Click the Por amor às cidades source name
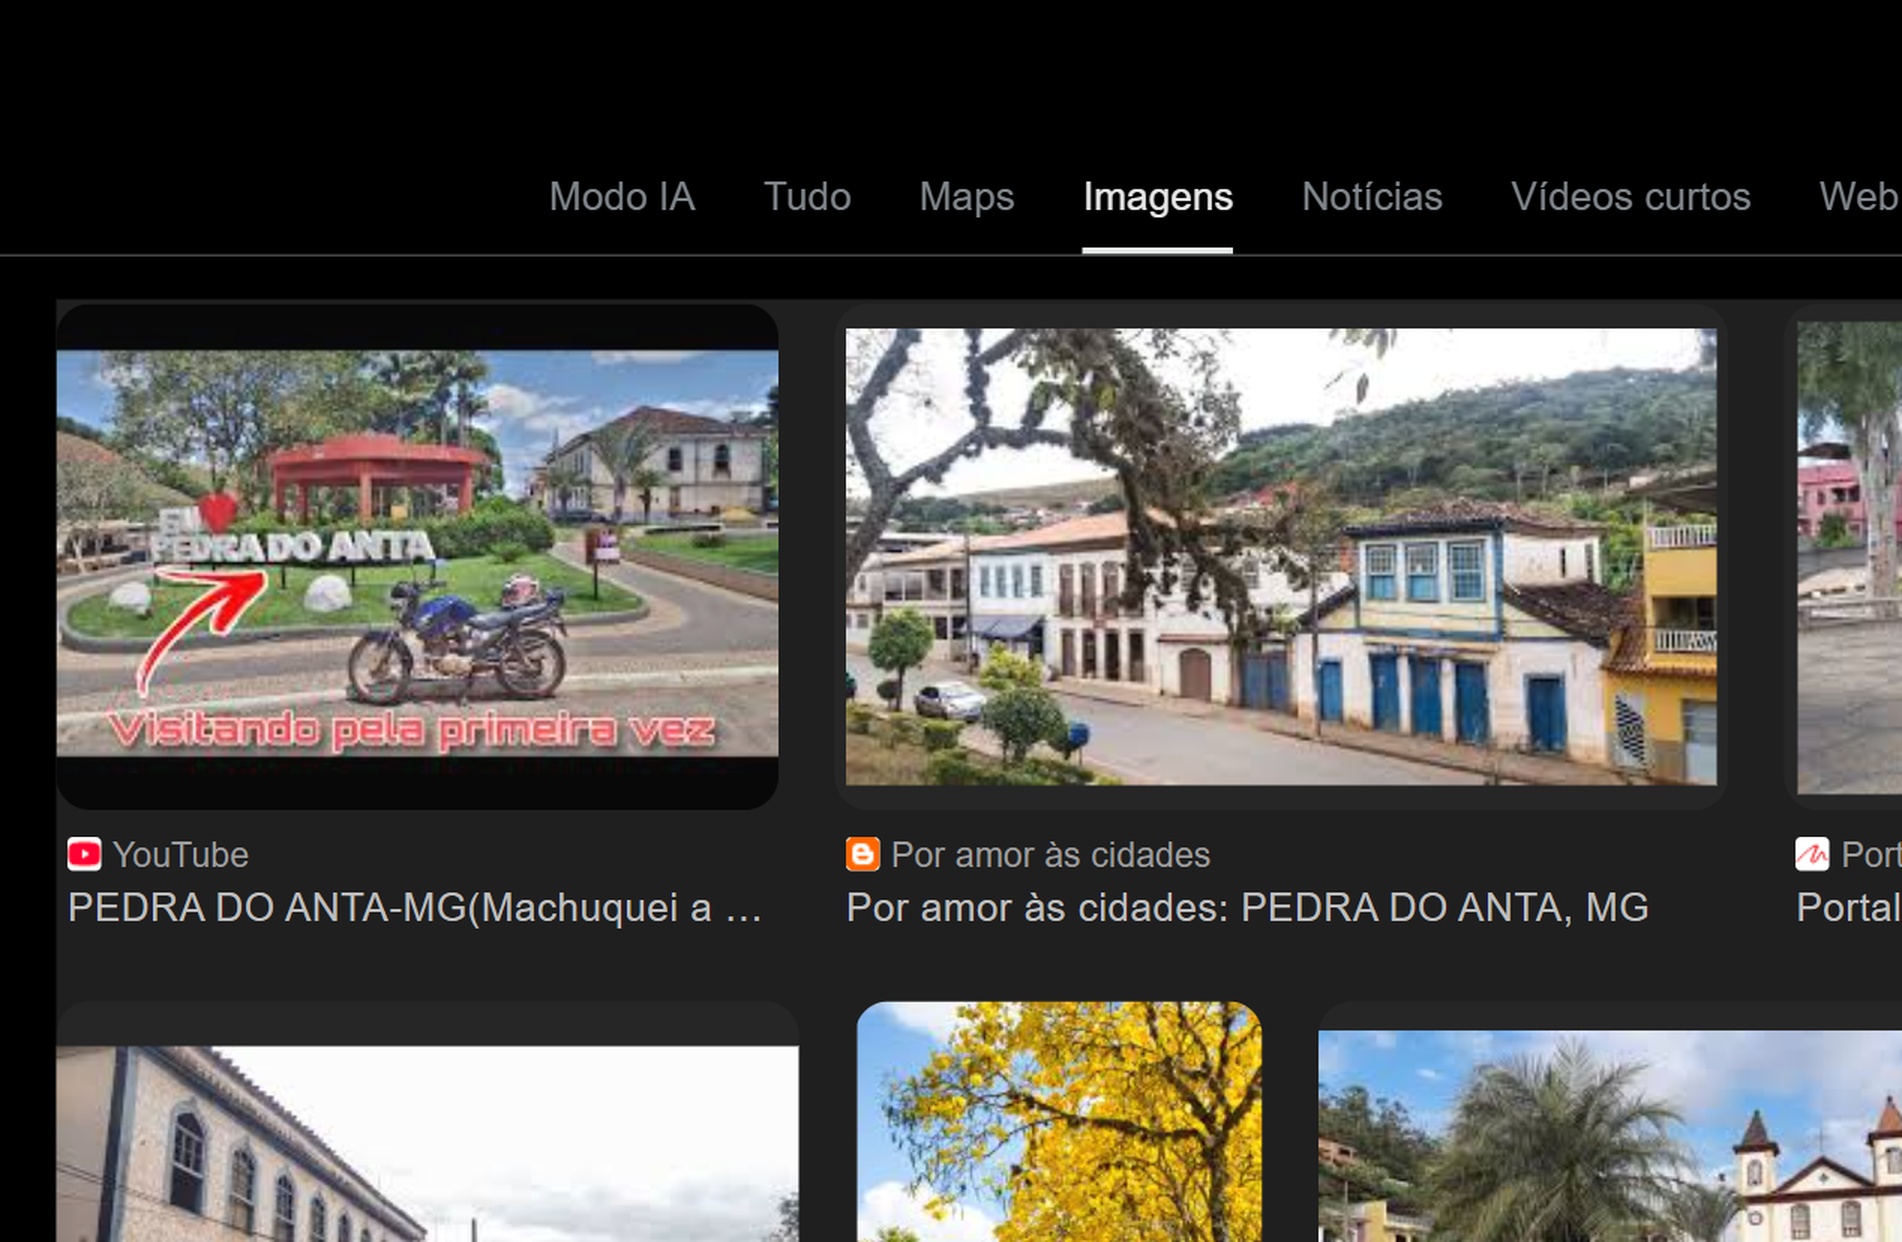The image size is (1902, 1242). tap(1050, 855)
